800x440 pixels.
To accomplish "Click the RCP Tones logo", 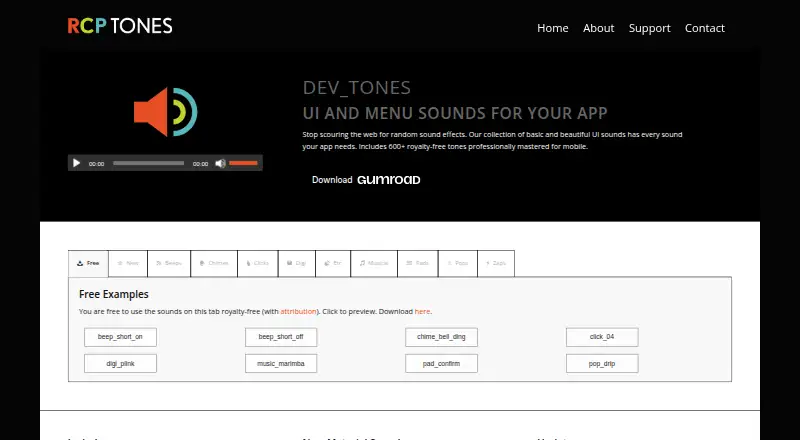I will 120,26.
